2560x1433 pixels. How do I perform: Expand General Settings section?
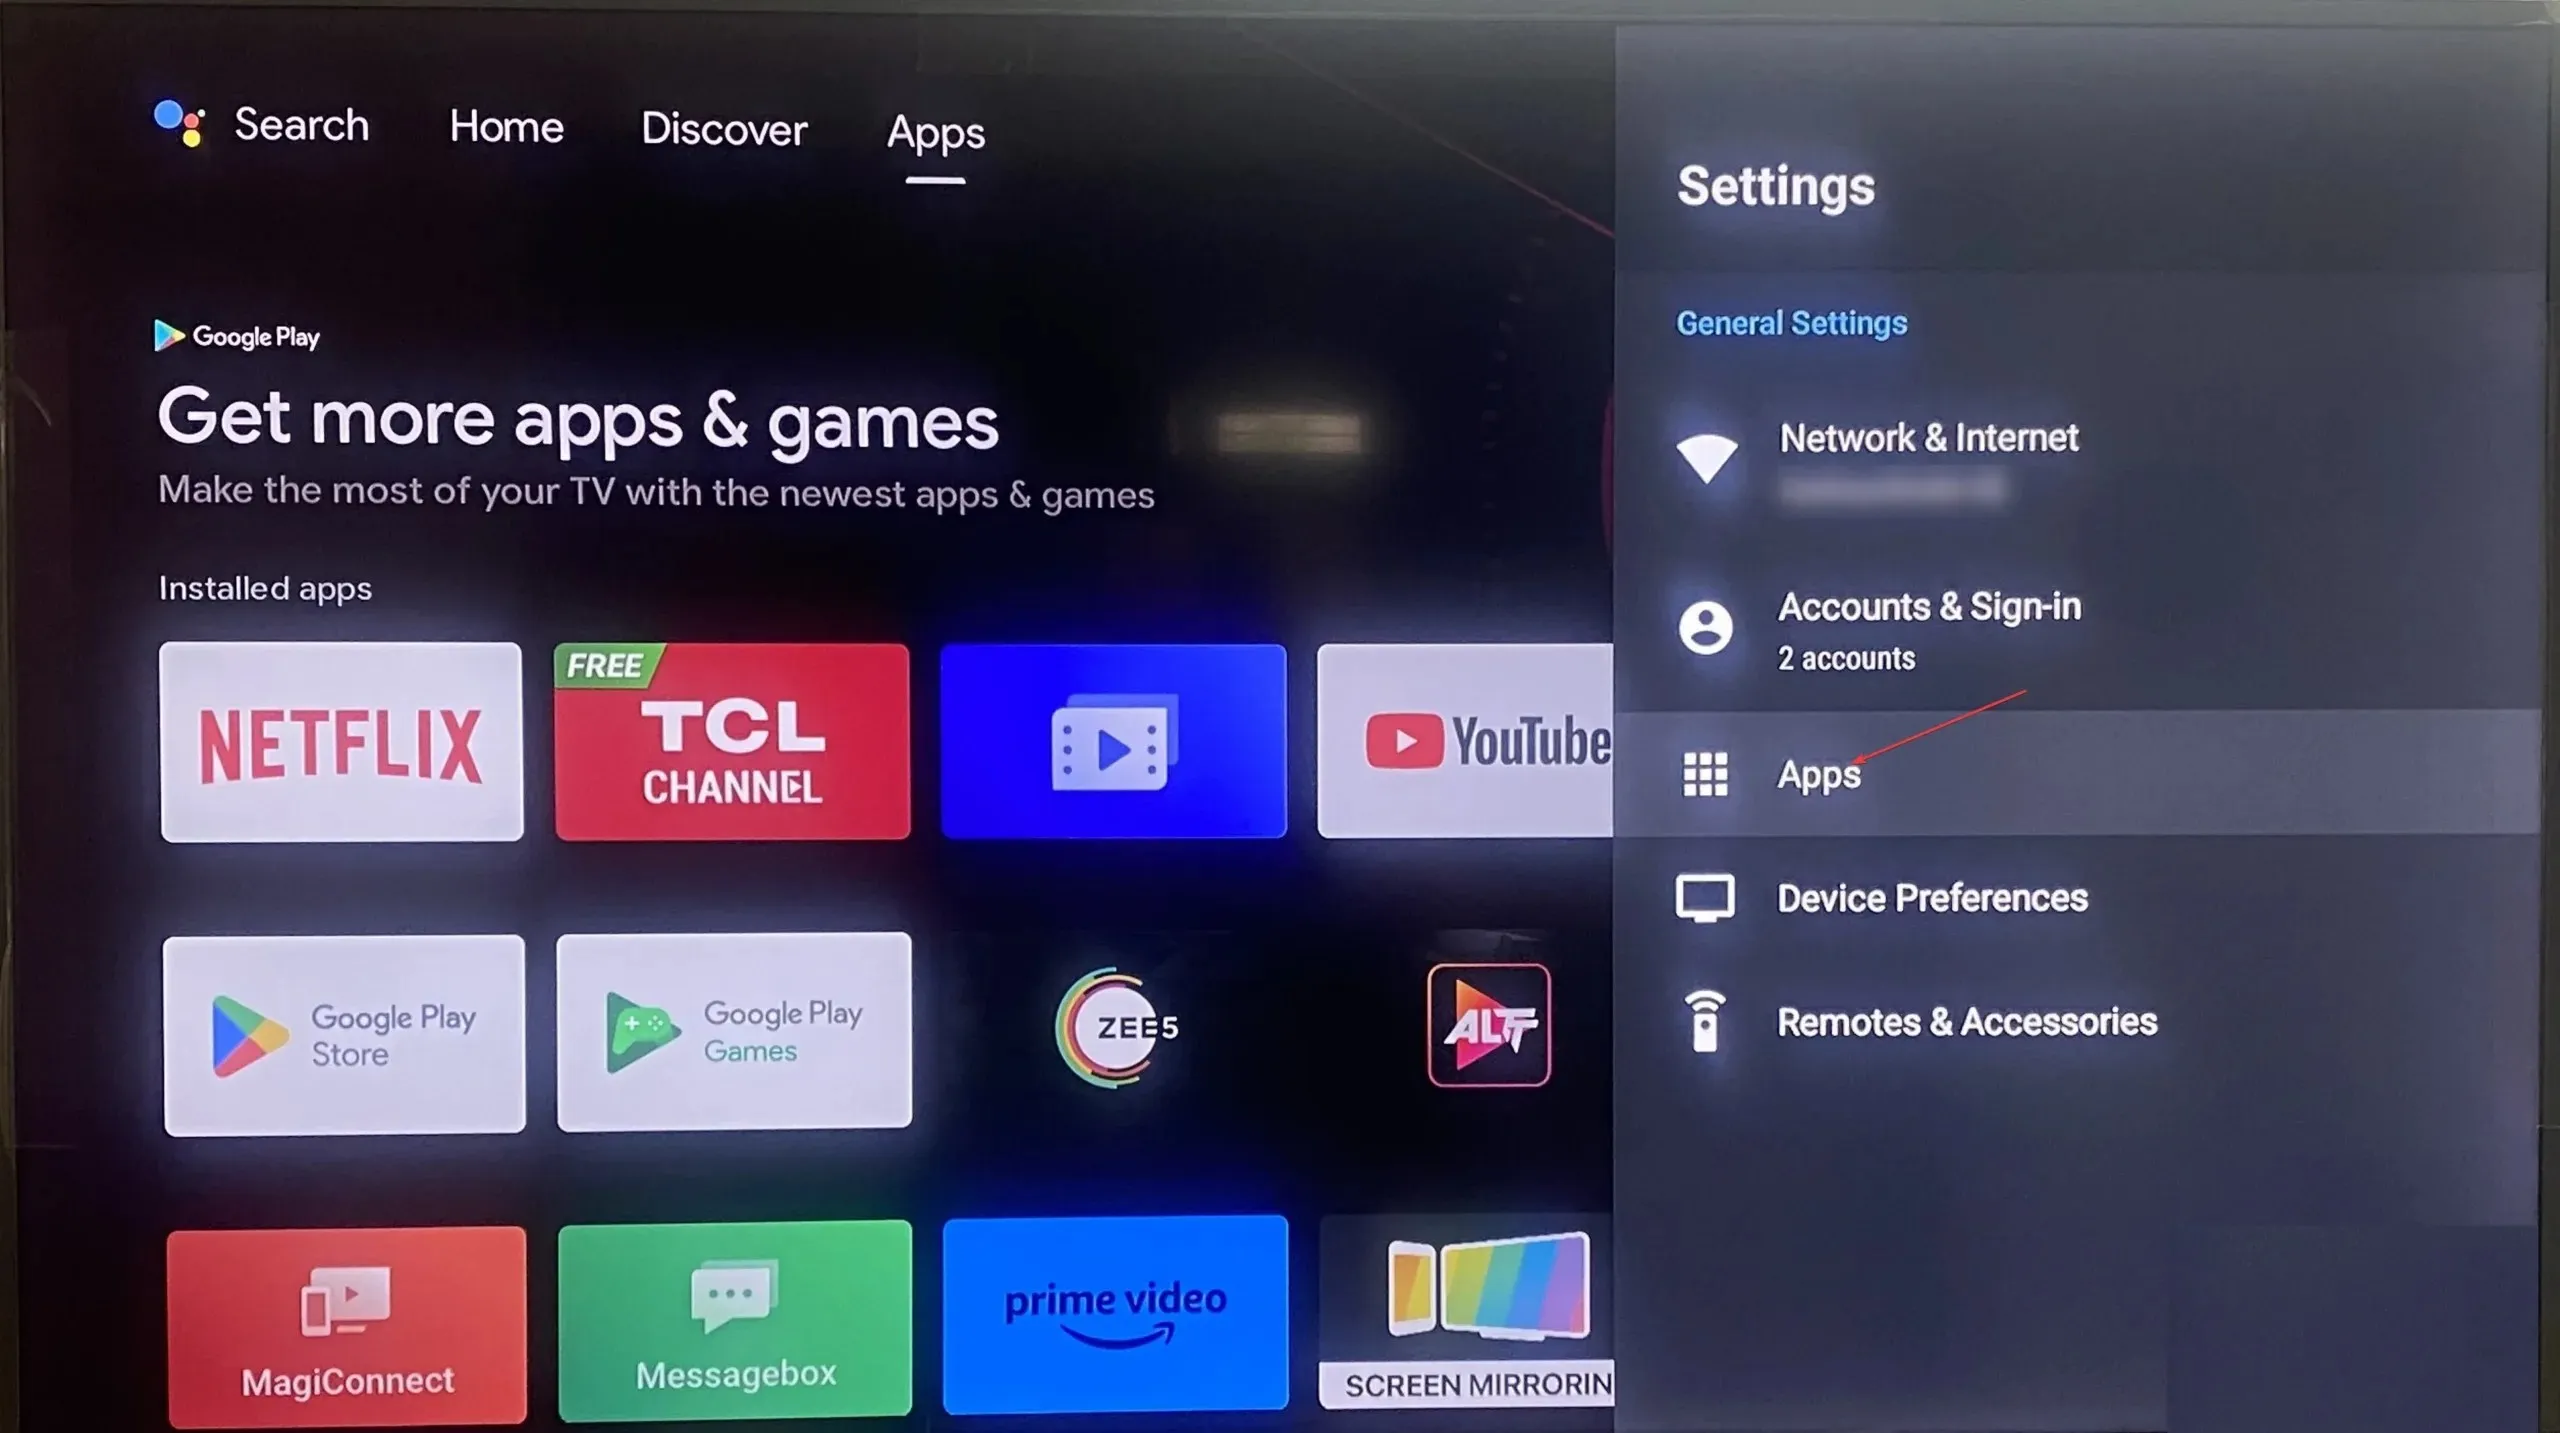coord(1790,324)
